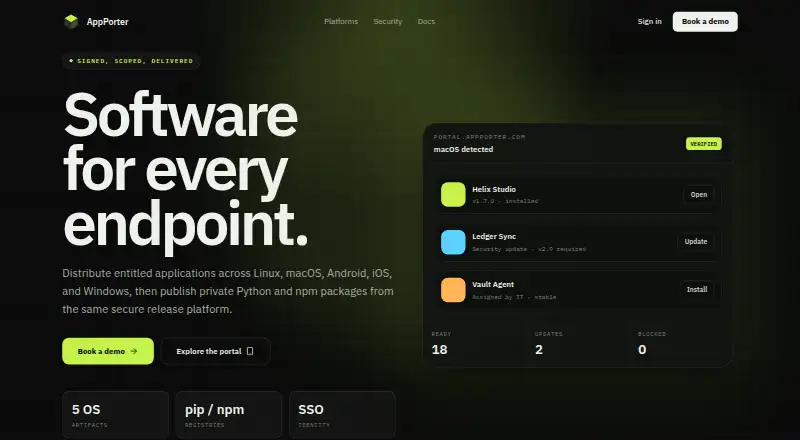This screenshot has height=440, width=800.
Task: Click the 5 OS artifacts card
Action: click(115, 415)
